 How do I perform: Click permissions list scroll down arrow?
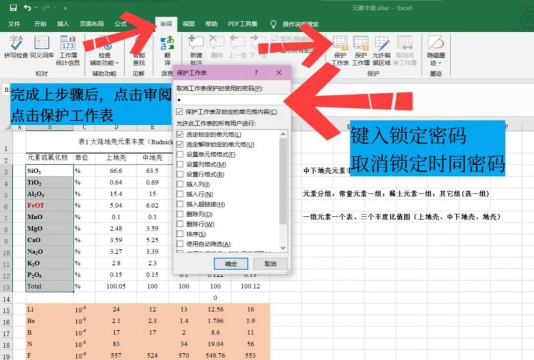(283, 248)
